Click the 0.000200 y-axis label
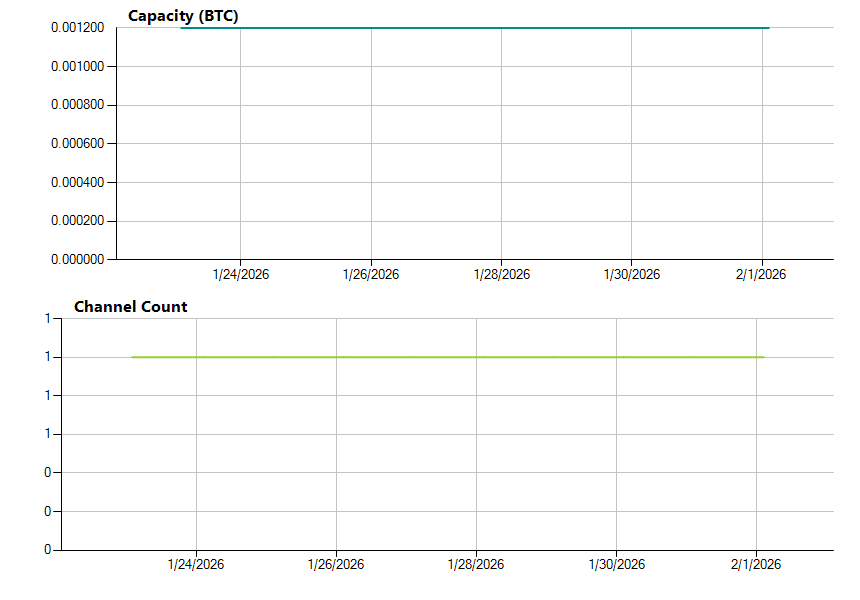Viewport: 860px width, 600px height. click(x=77, y=221)
